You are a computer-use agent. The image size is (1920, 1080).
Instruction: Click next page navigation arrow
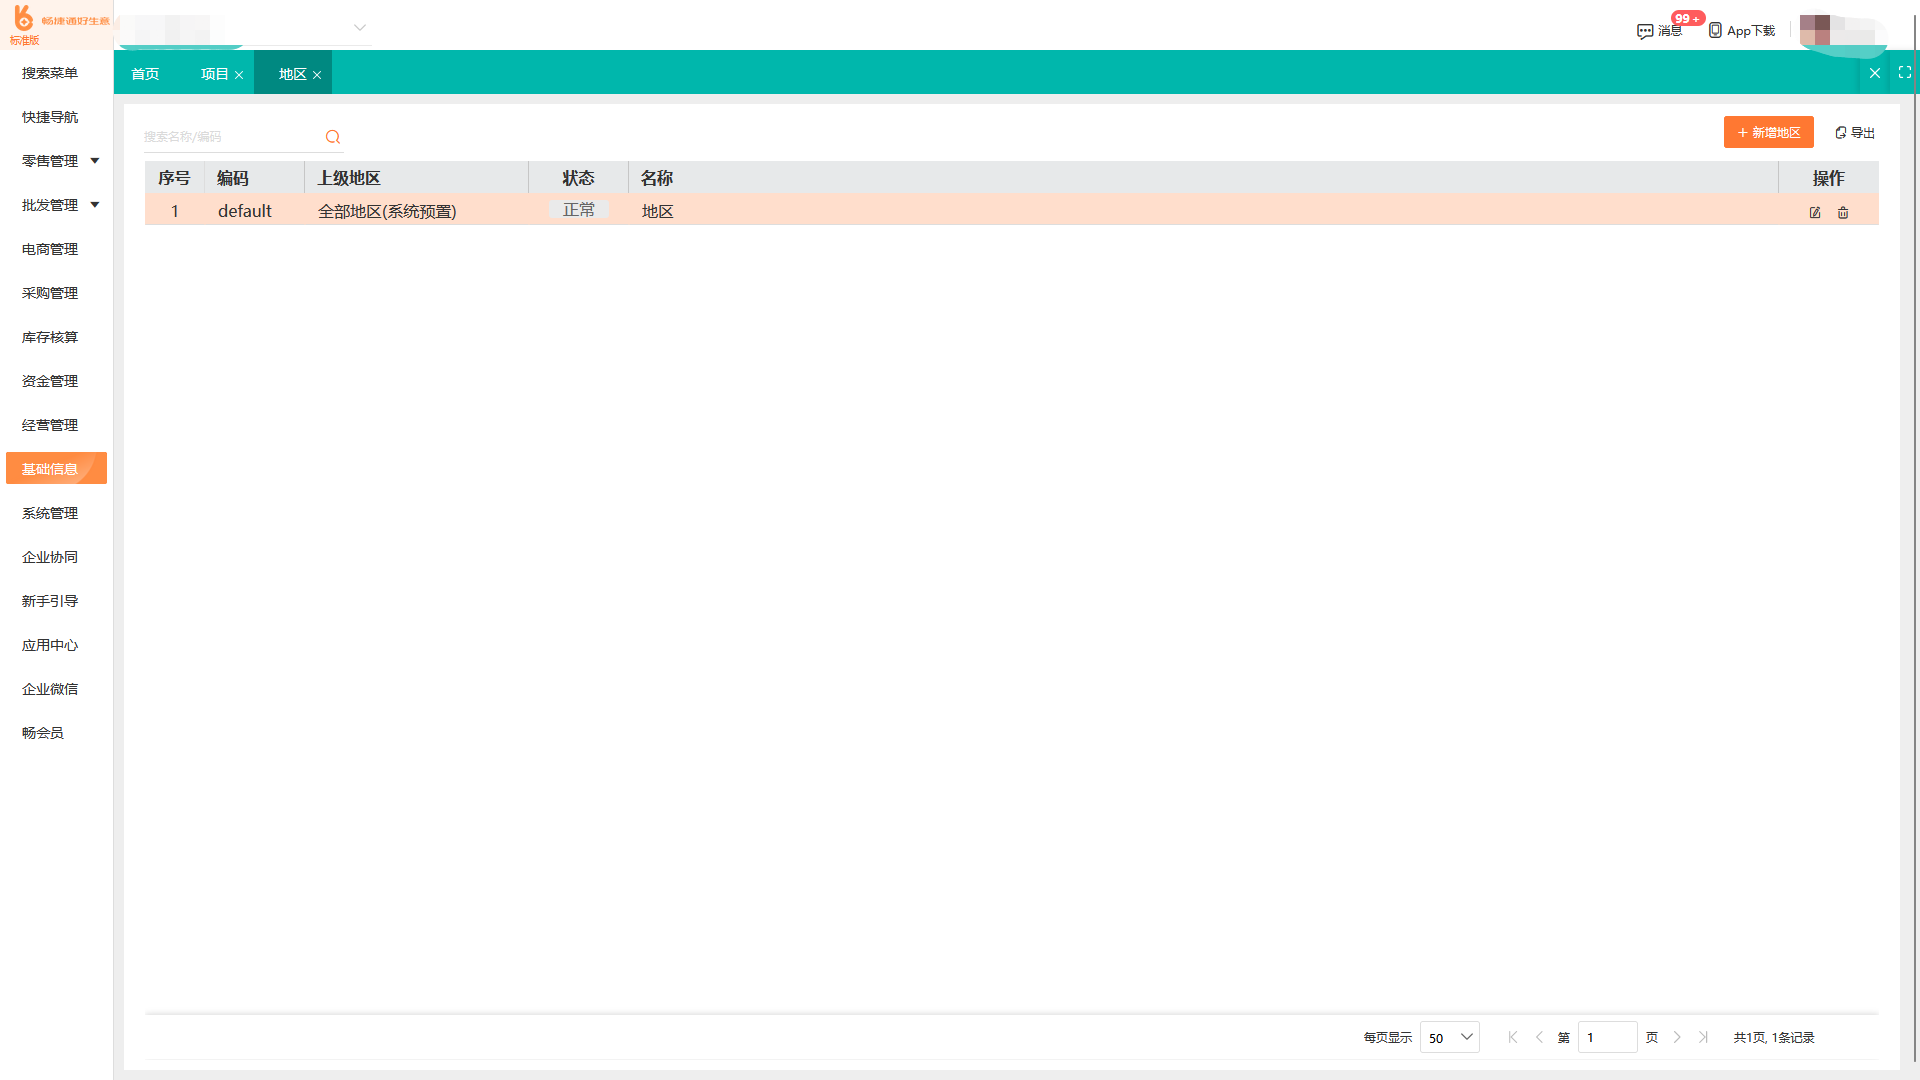point(1677,1036)
